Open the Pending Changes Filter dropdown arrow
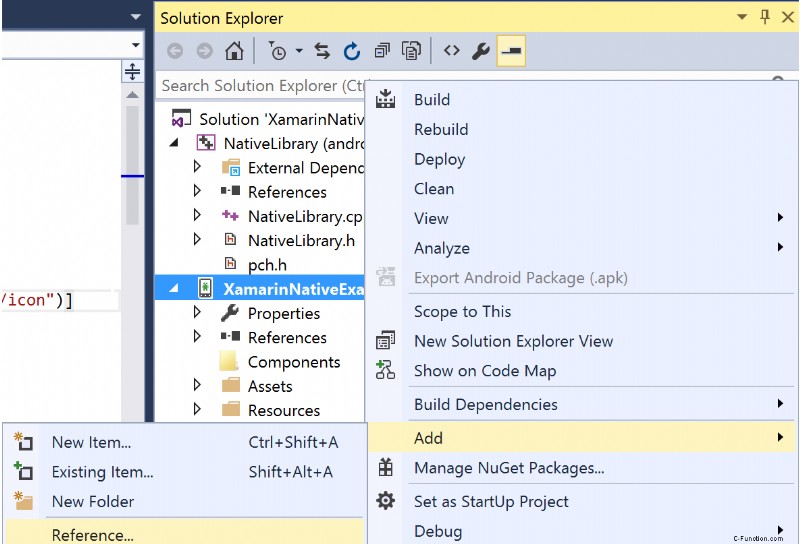The image size is (800, 544). [x=298, y=51]
